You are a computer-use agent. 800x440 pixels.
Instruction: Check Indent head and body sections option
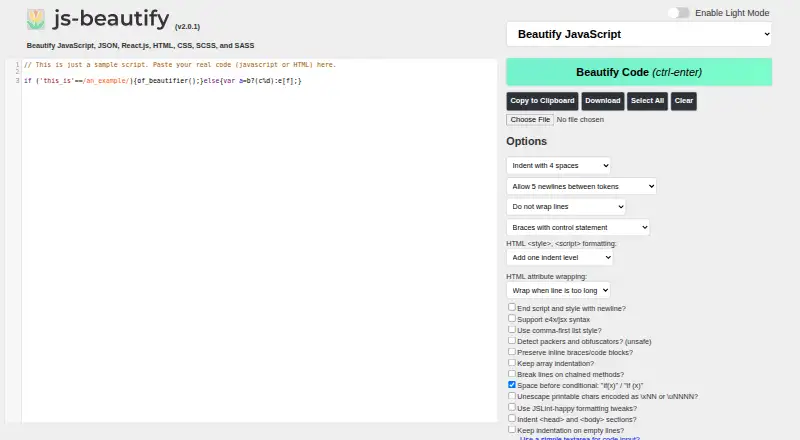pos(512,419)
